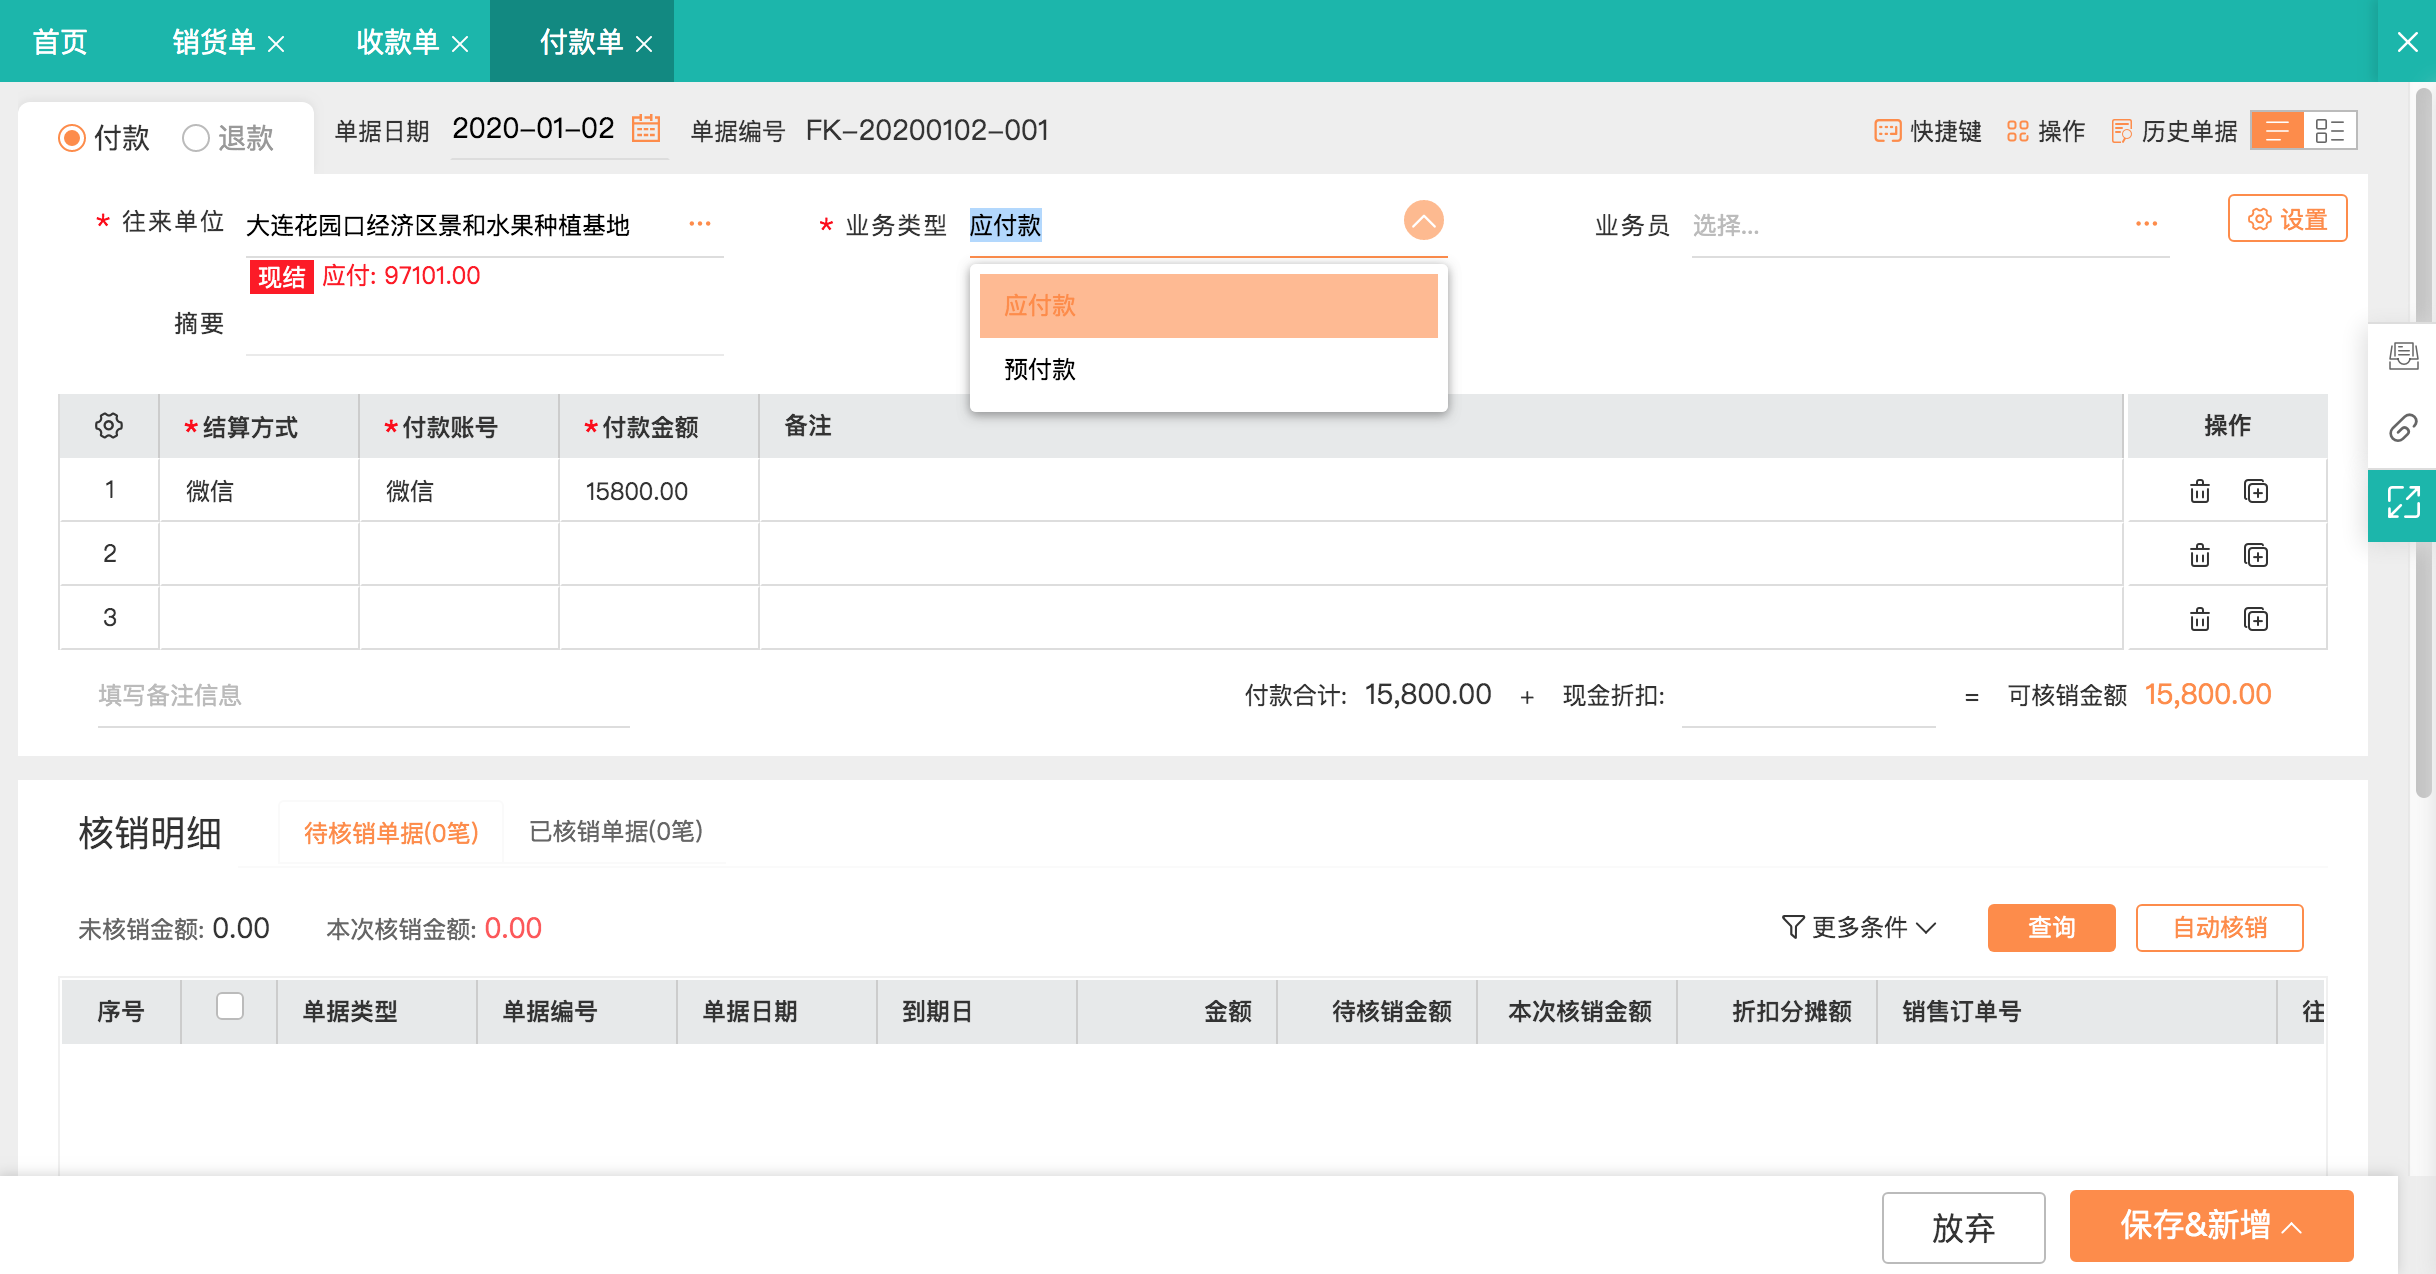Click the 操作 operations icon

point(2019,132)
